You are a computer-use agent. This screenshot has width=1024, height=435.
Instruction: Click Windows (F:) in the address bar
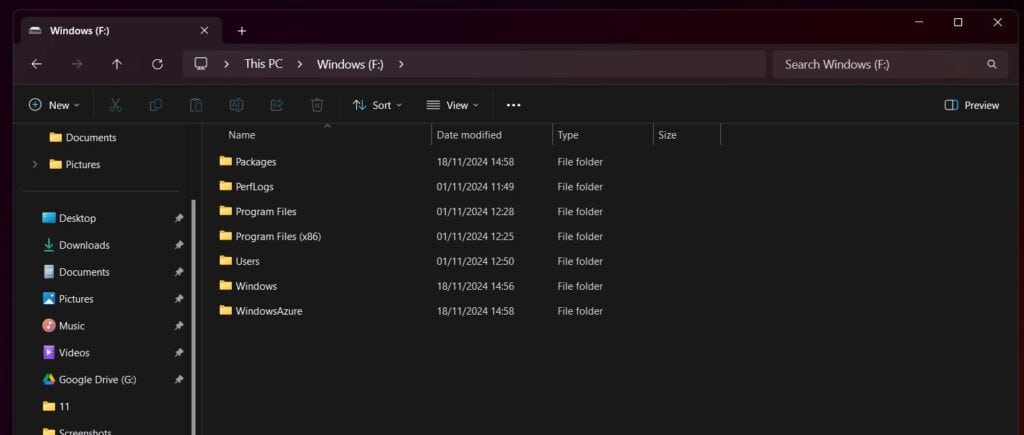(350, 64)
